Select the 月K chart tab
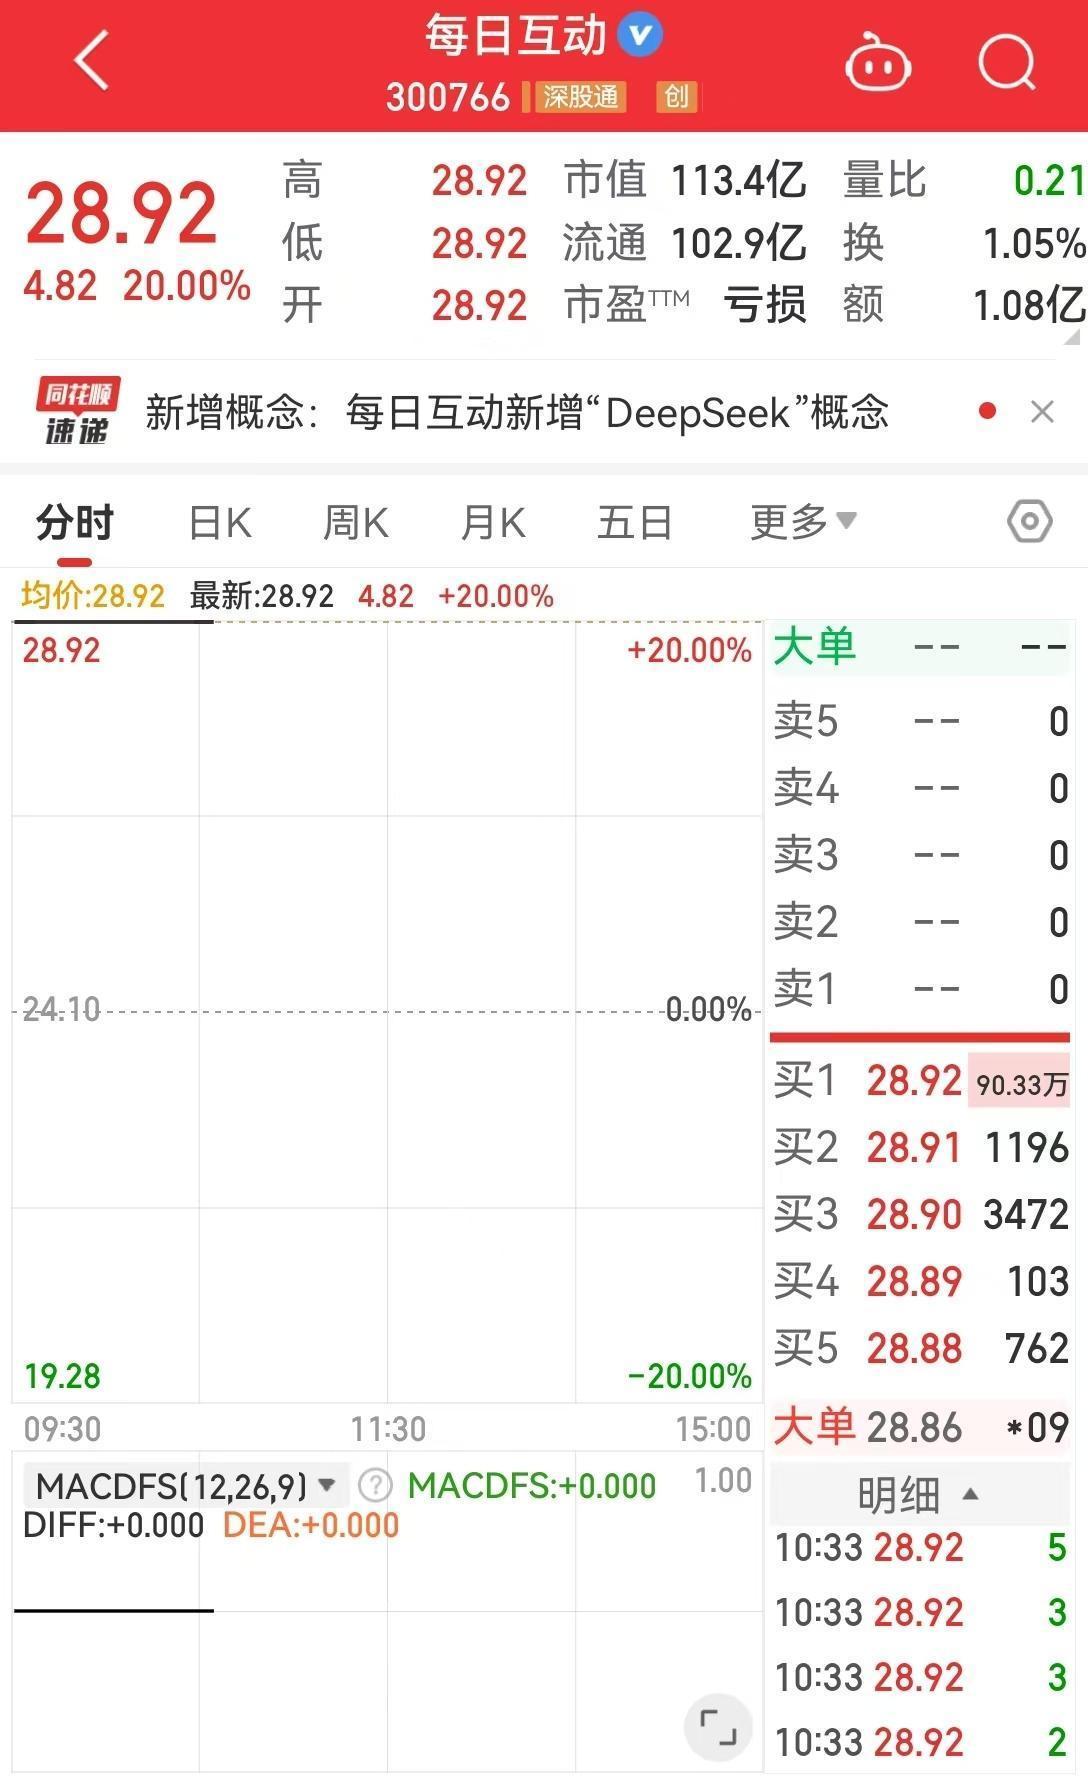Image resolution: width=1088 pixels, height=1782 pixels. pos(492,522)
